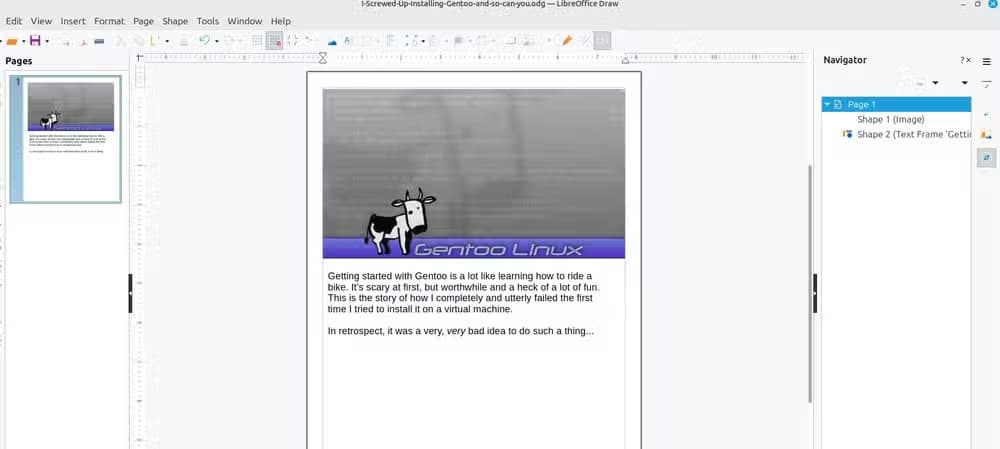Screen dimensions: 1000x449
Task: Click the Navigator panel title
Action: coord(844,60)
